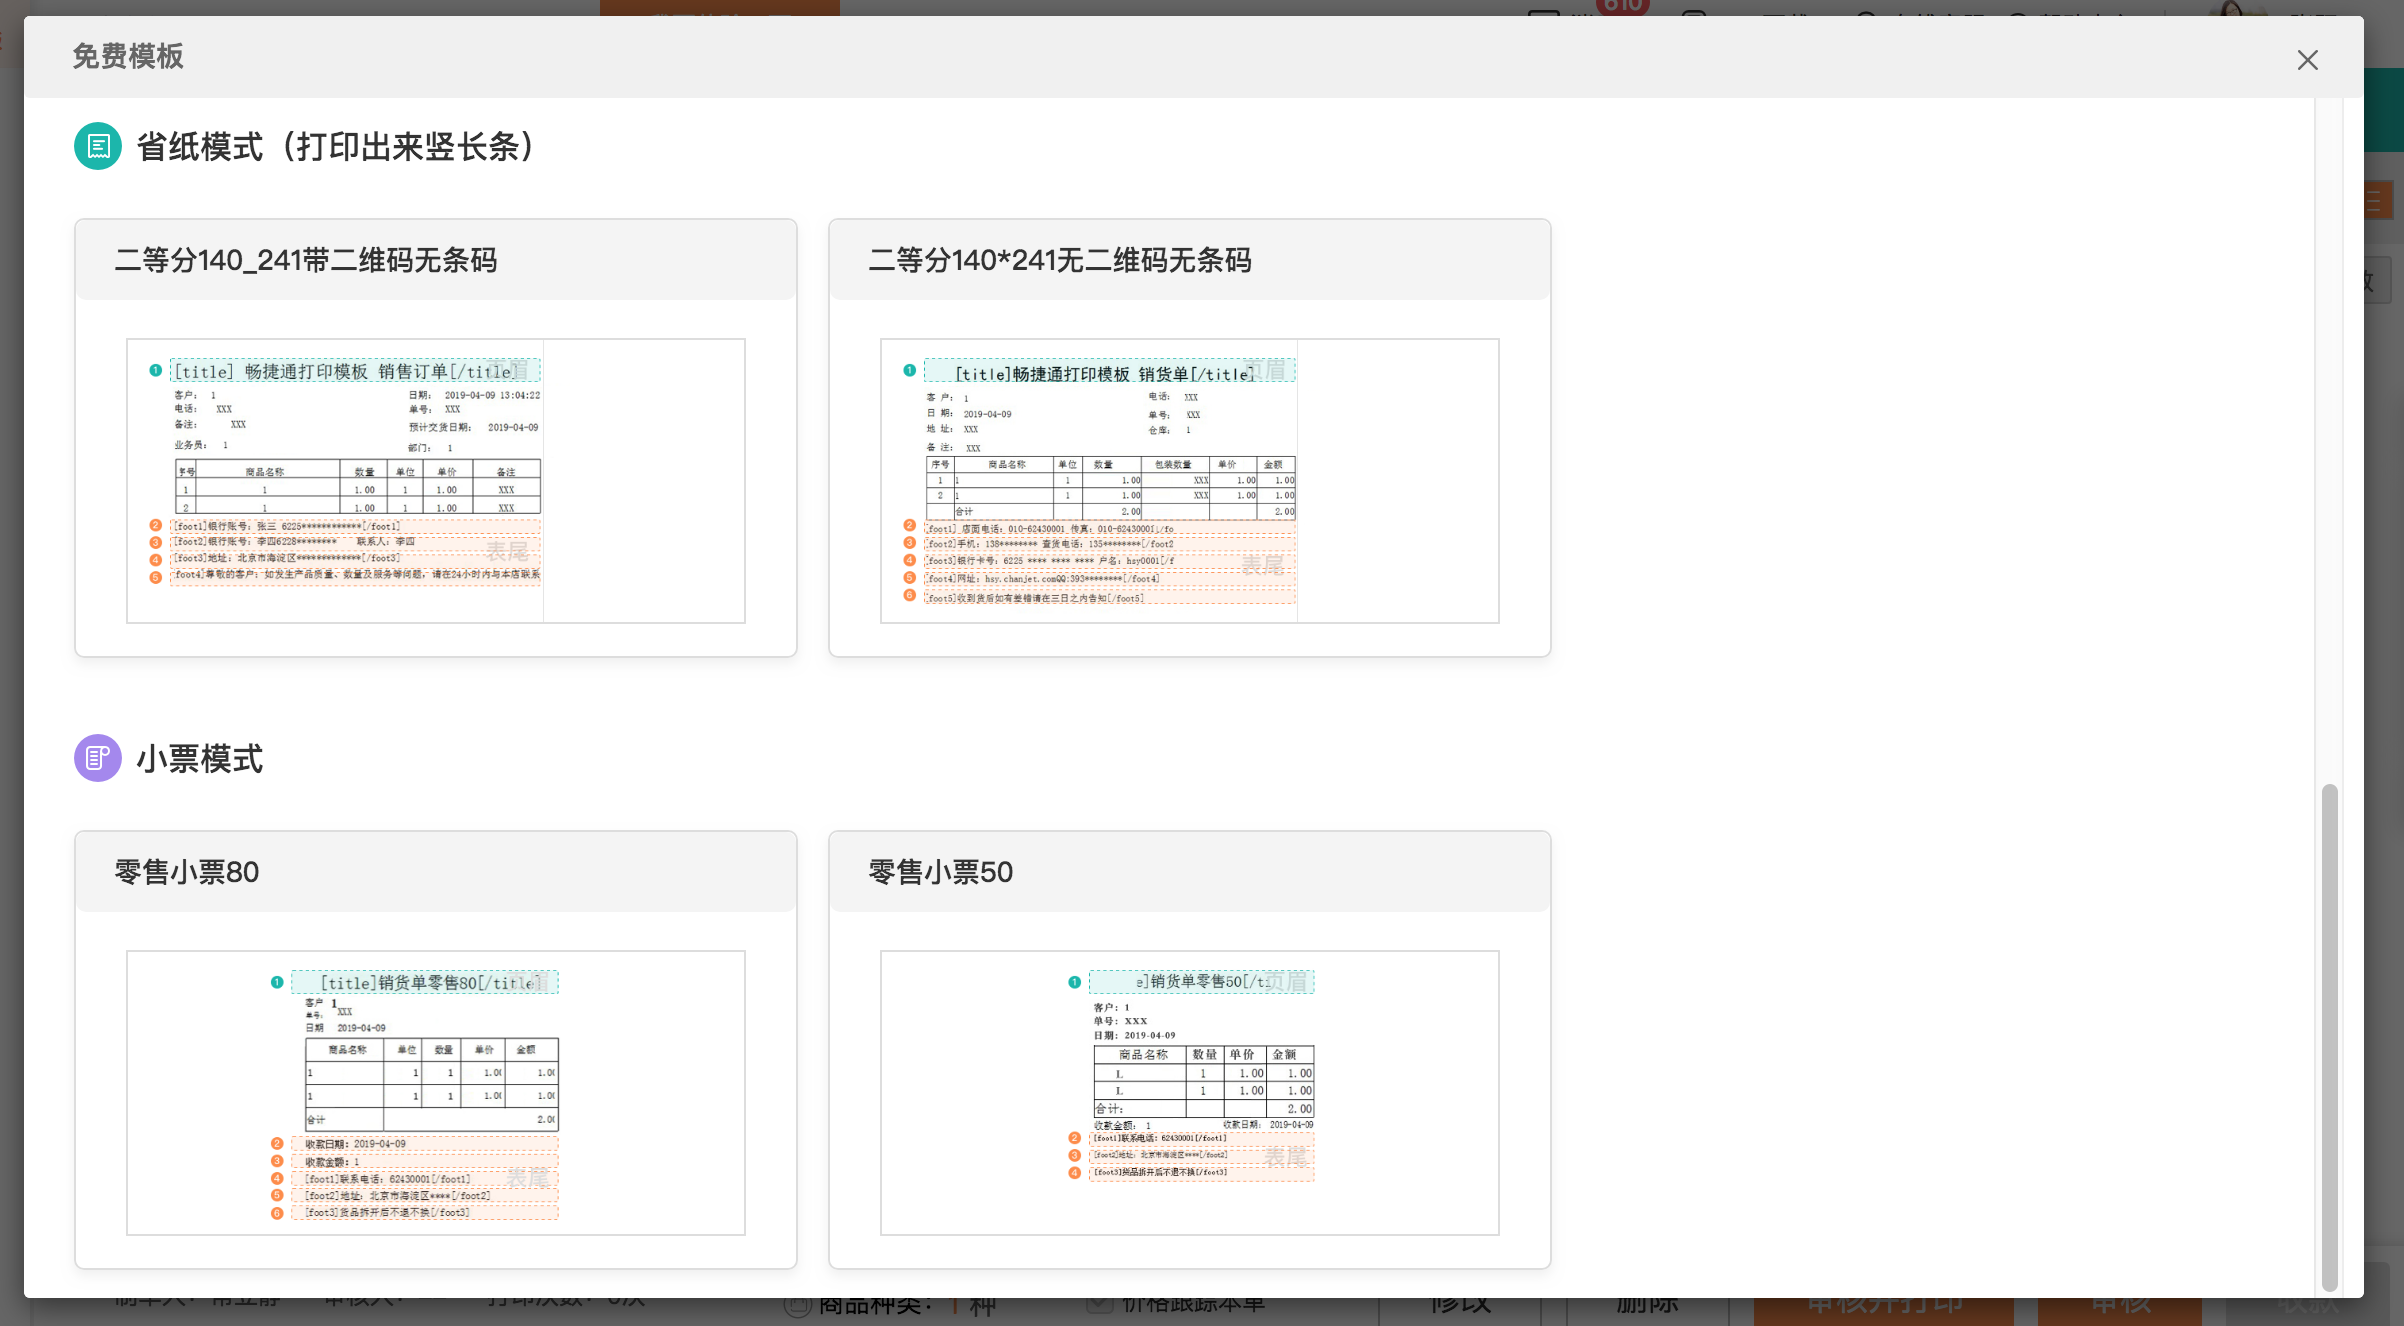
Task: Click the 小票模式 section icon
Action: point(96,758)
